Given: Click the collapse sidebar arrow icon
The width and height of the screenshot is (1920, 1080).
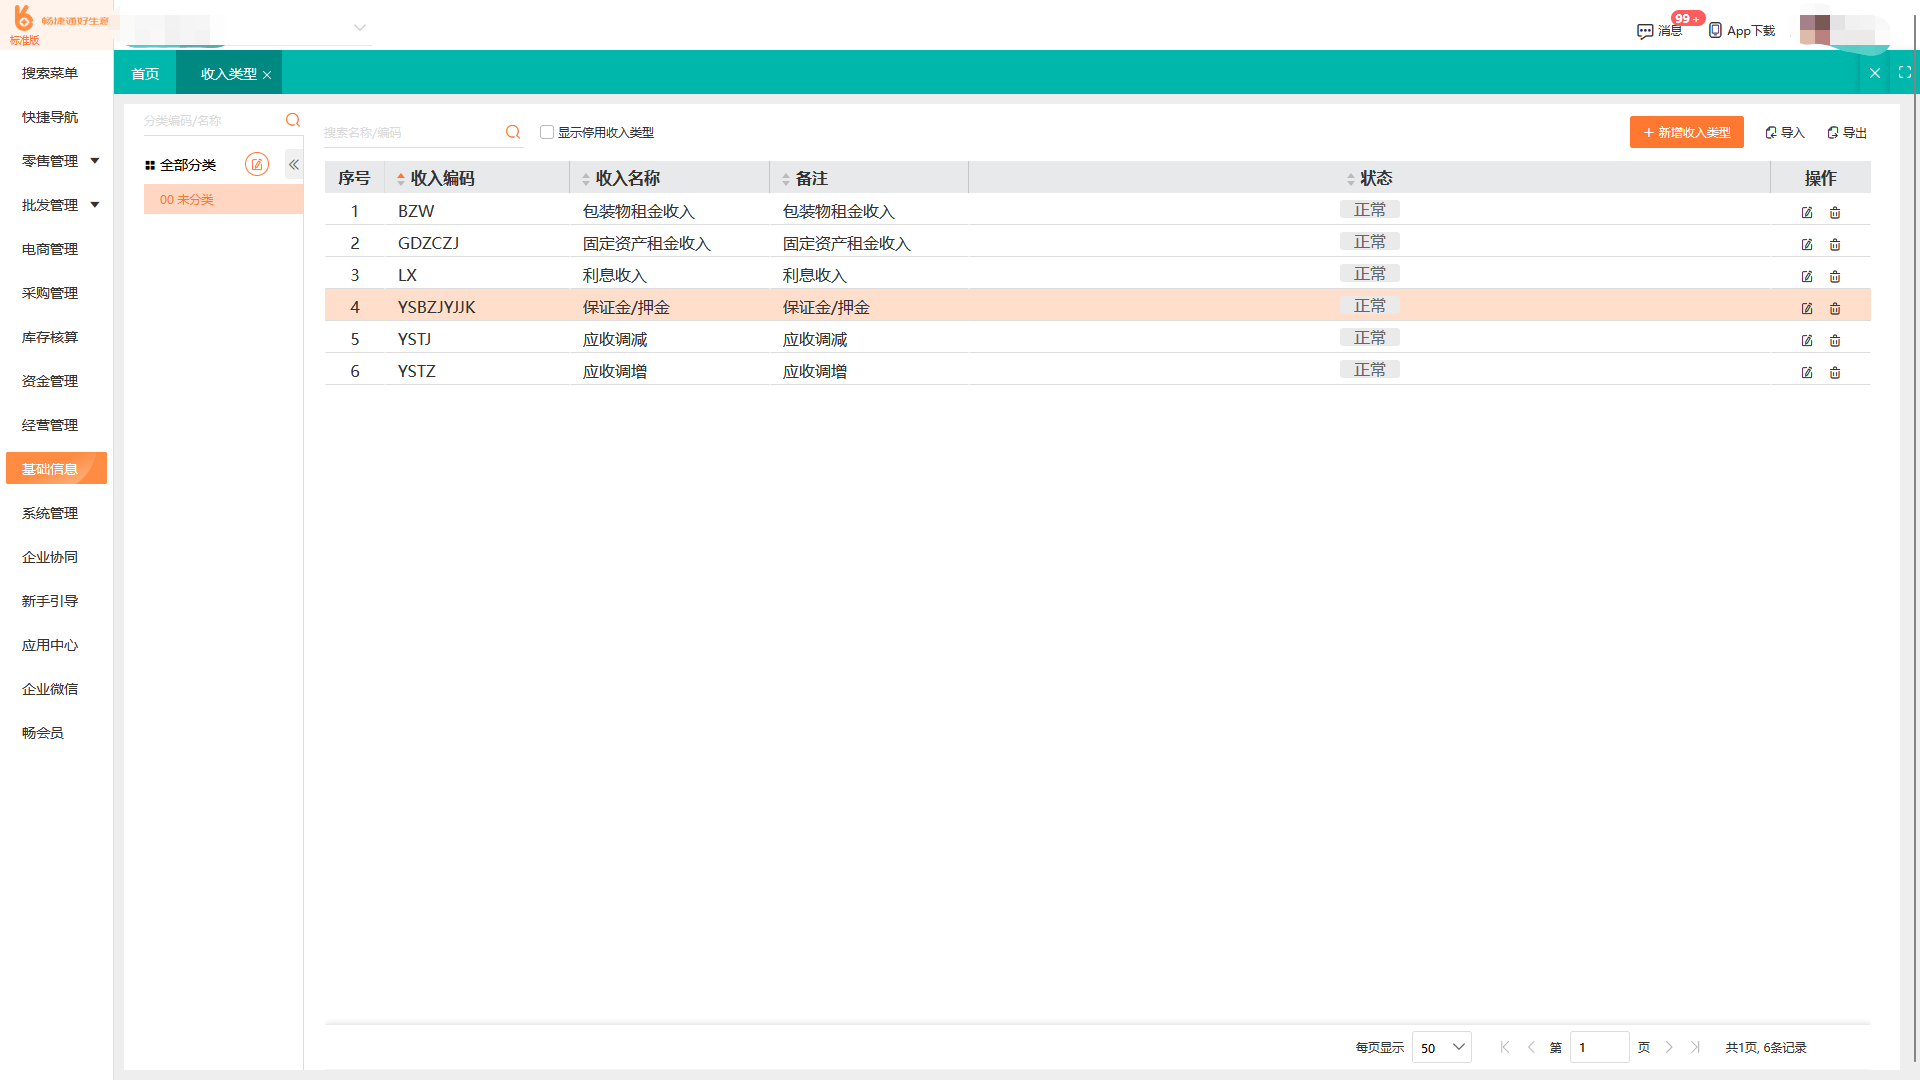Looking at the screenshot, I should [293, 164].
